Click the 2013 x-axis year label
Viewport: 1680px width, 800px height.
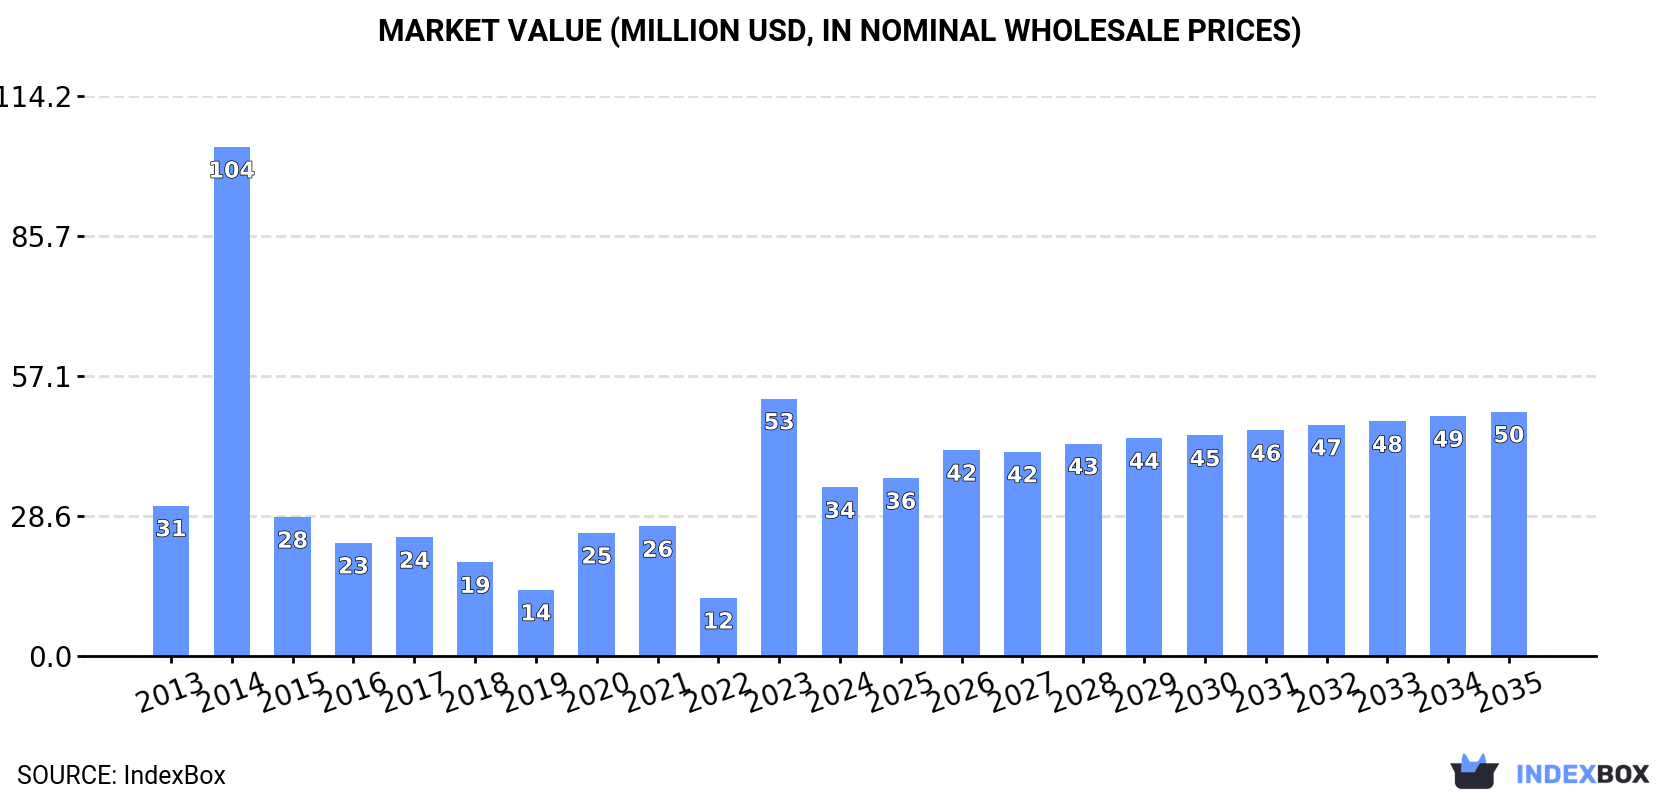pos(170,691)
